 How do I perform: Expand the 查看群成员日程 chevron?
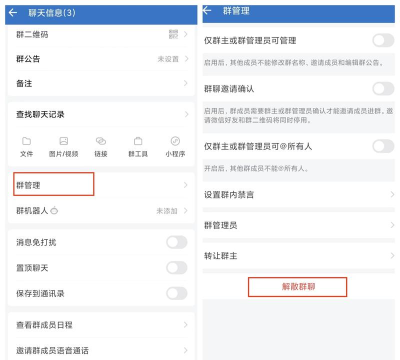(186, 325)
